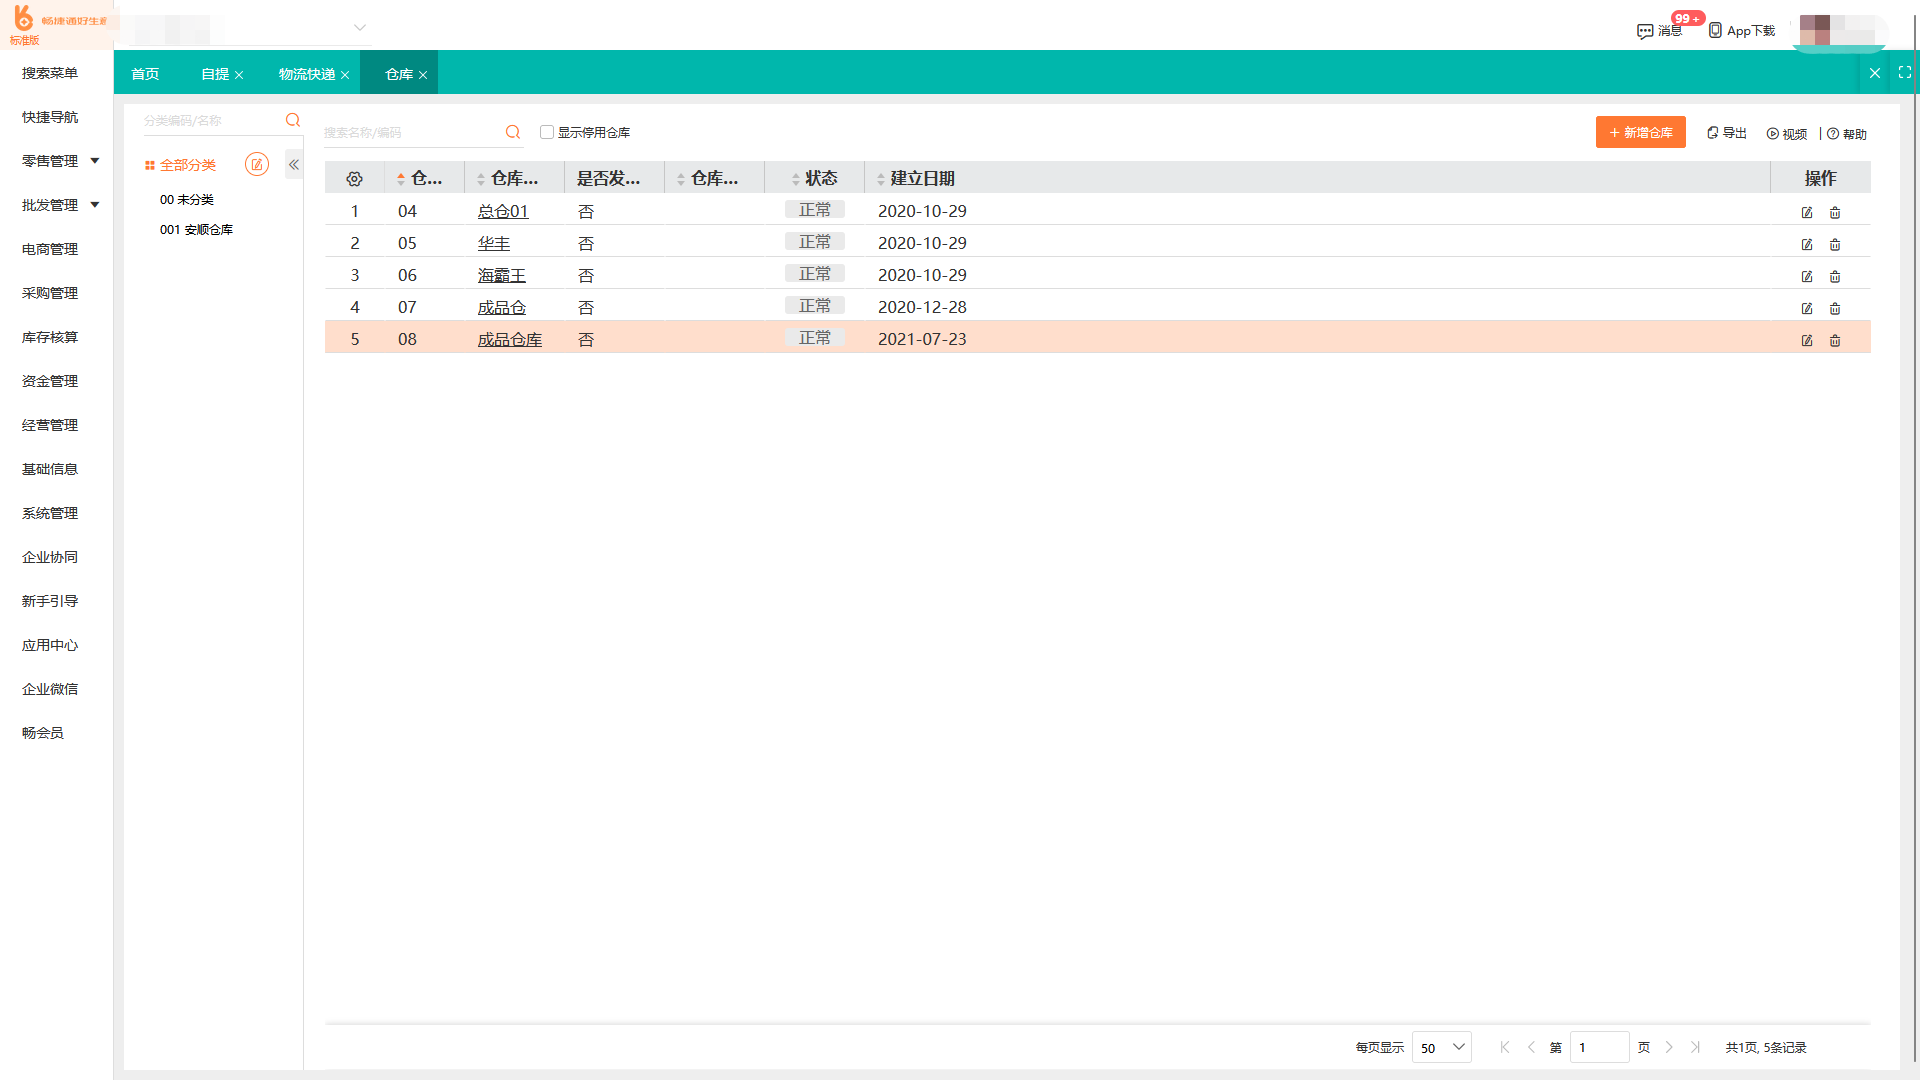The width and height of the screenshot is (1920, 1080).
Task: Select page size 50 dropdown
Action: point(1439,1047)
